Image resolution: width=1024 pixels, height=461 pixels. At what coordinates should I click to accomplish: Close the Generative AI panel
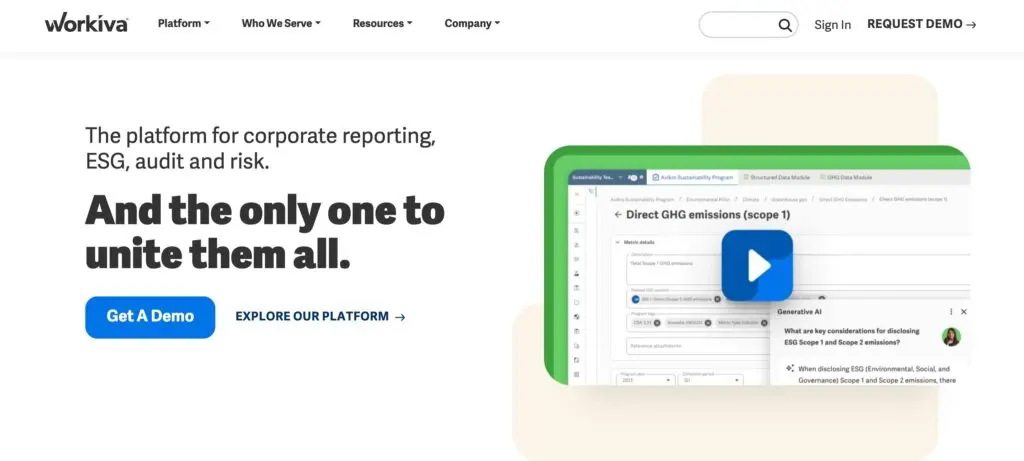pyautogui.click(x=963, y=312)
